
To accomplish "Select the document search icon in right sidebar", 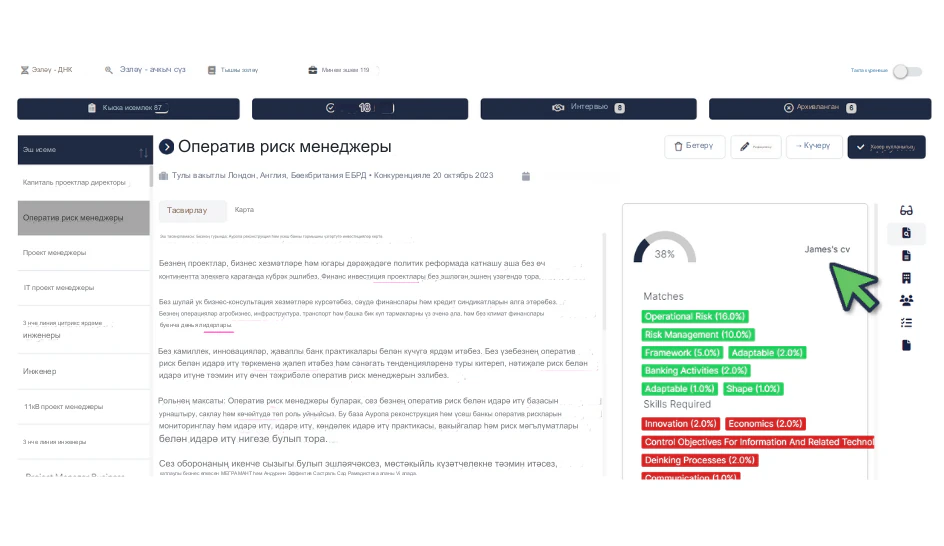I will 906,233.
